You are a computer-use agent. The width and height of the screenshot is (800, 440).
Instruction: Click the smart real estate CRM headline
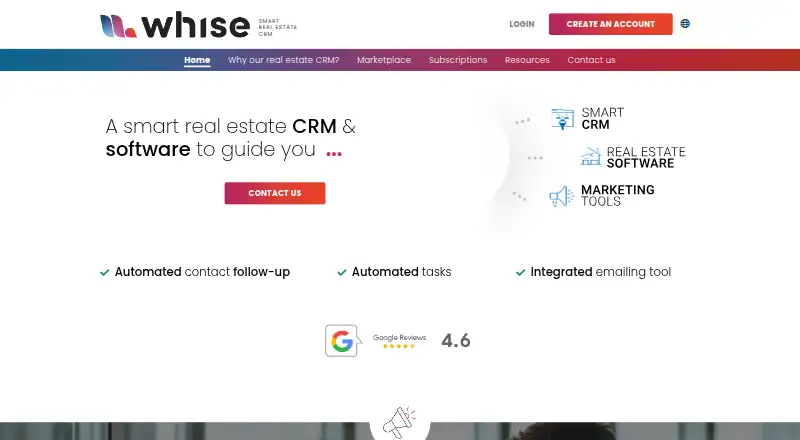[x=231, y=138]
